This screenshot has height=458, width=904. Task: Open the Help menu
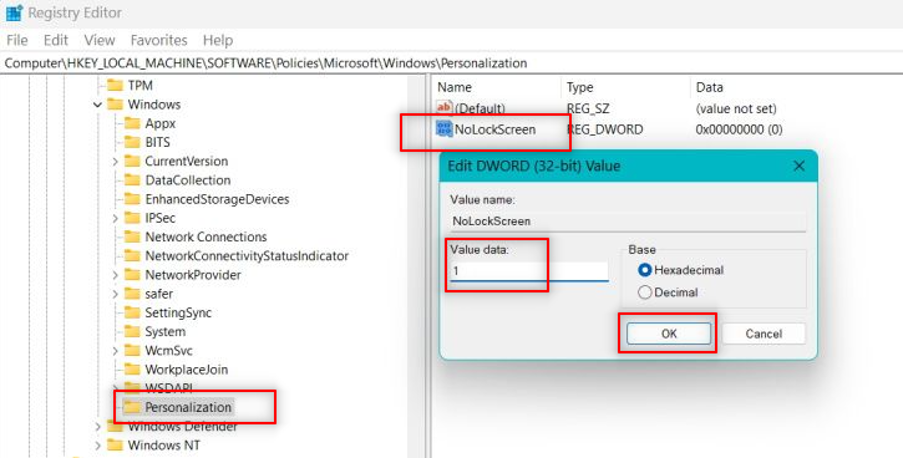pyautogui.click(x=218, y=40)
